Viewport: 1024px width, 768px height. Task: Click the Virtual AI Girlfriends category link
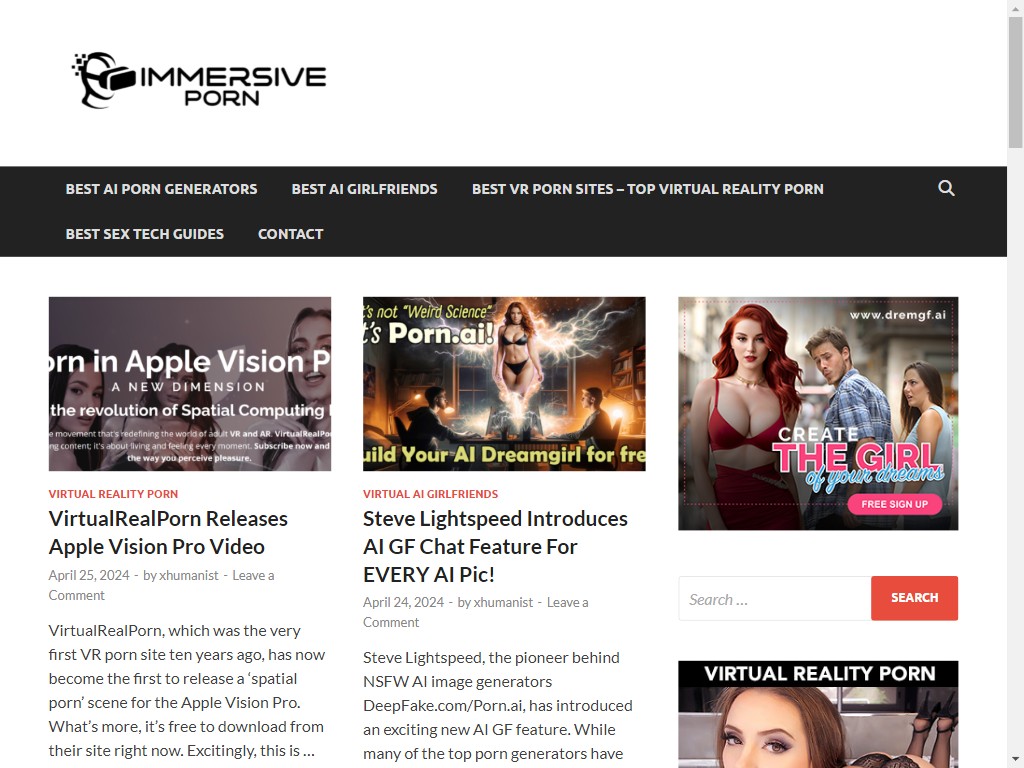click(430, 494)
